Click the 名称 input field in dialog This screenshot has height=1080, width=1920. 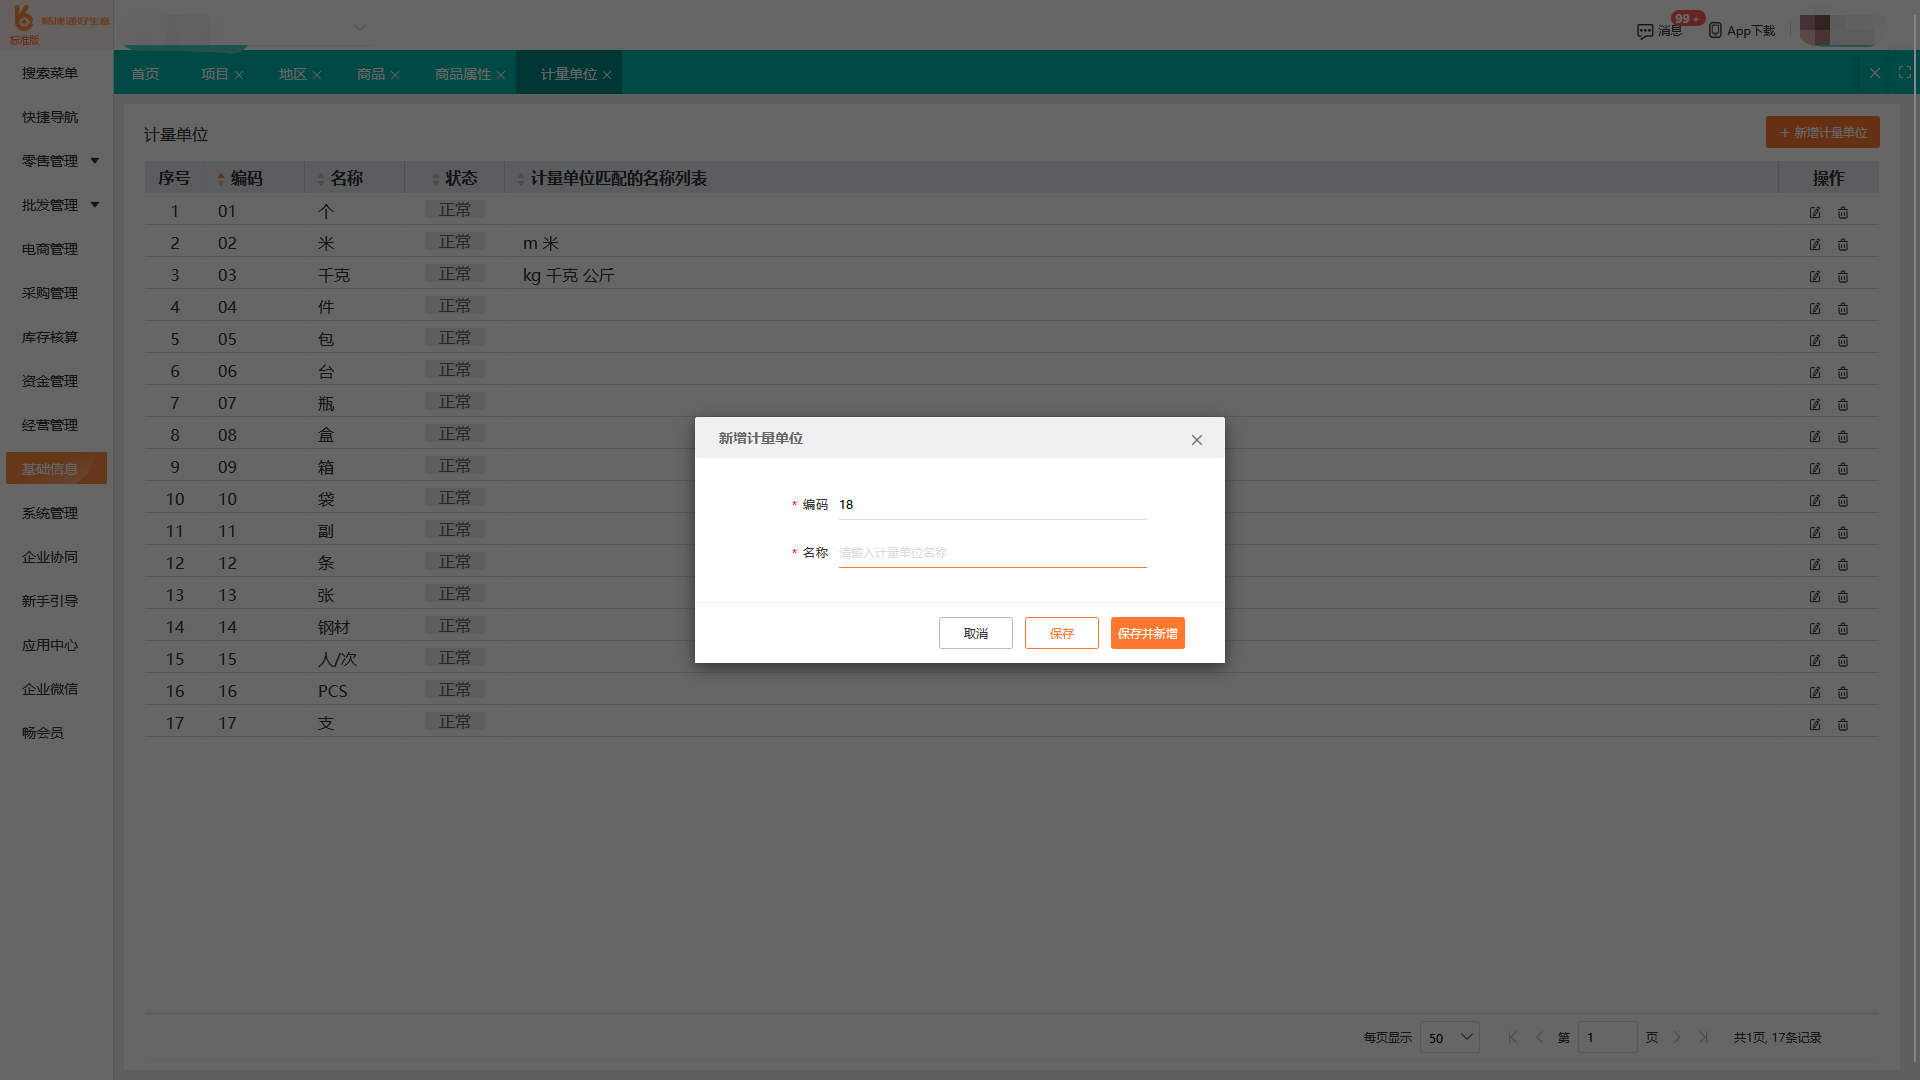(x=990, y=553)
